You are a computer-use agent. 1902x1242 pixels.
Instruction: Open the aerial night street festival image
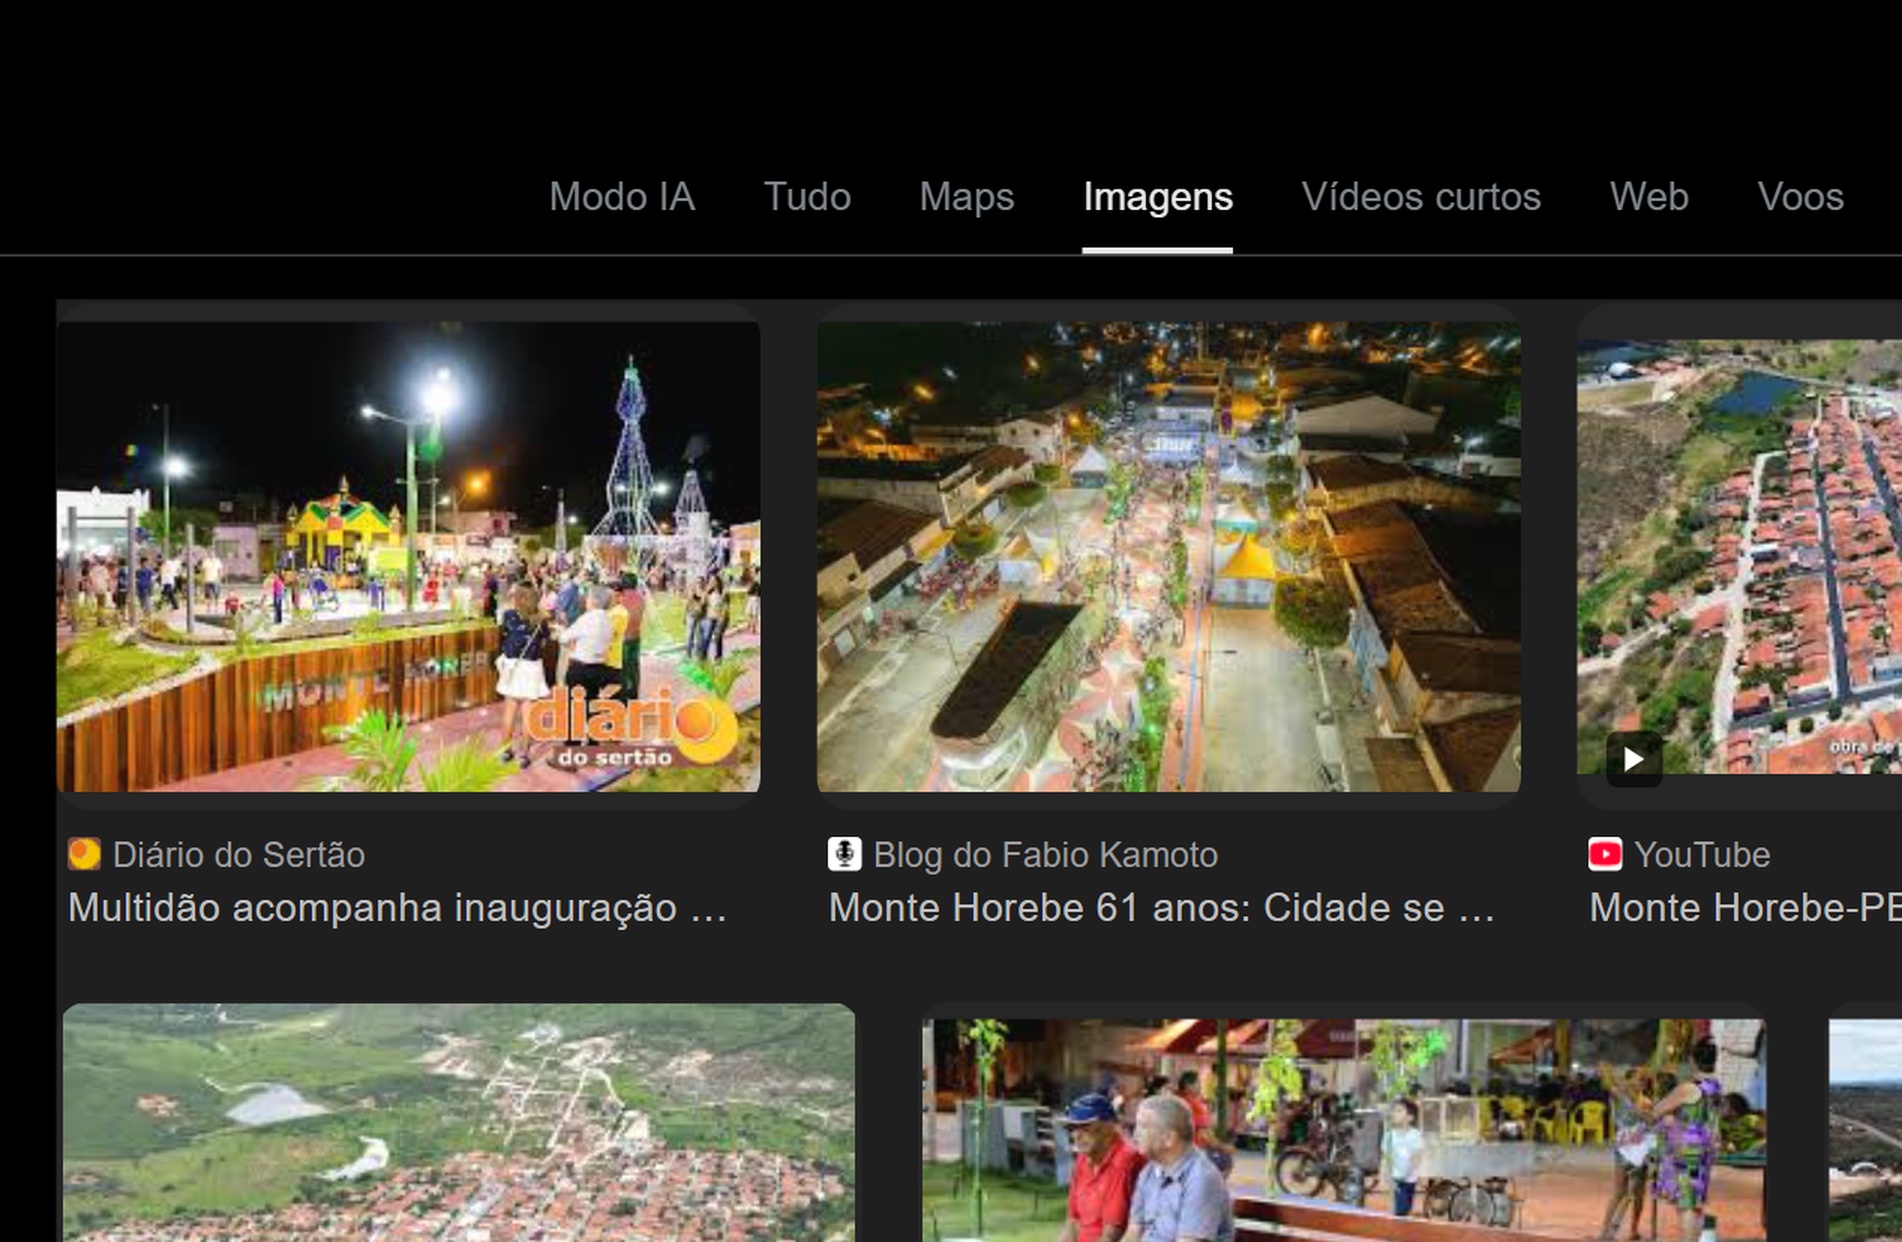1168,556
